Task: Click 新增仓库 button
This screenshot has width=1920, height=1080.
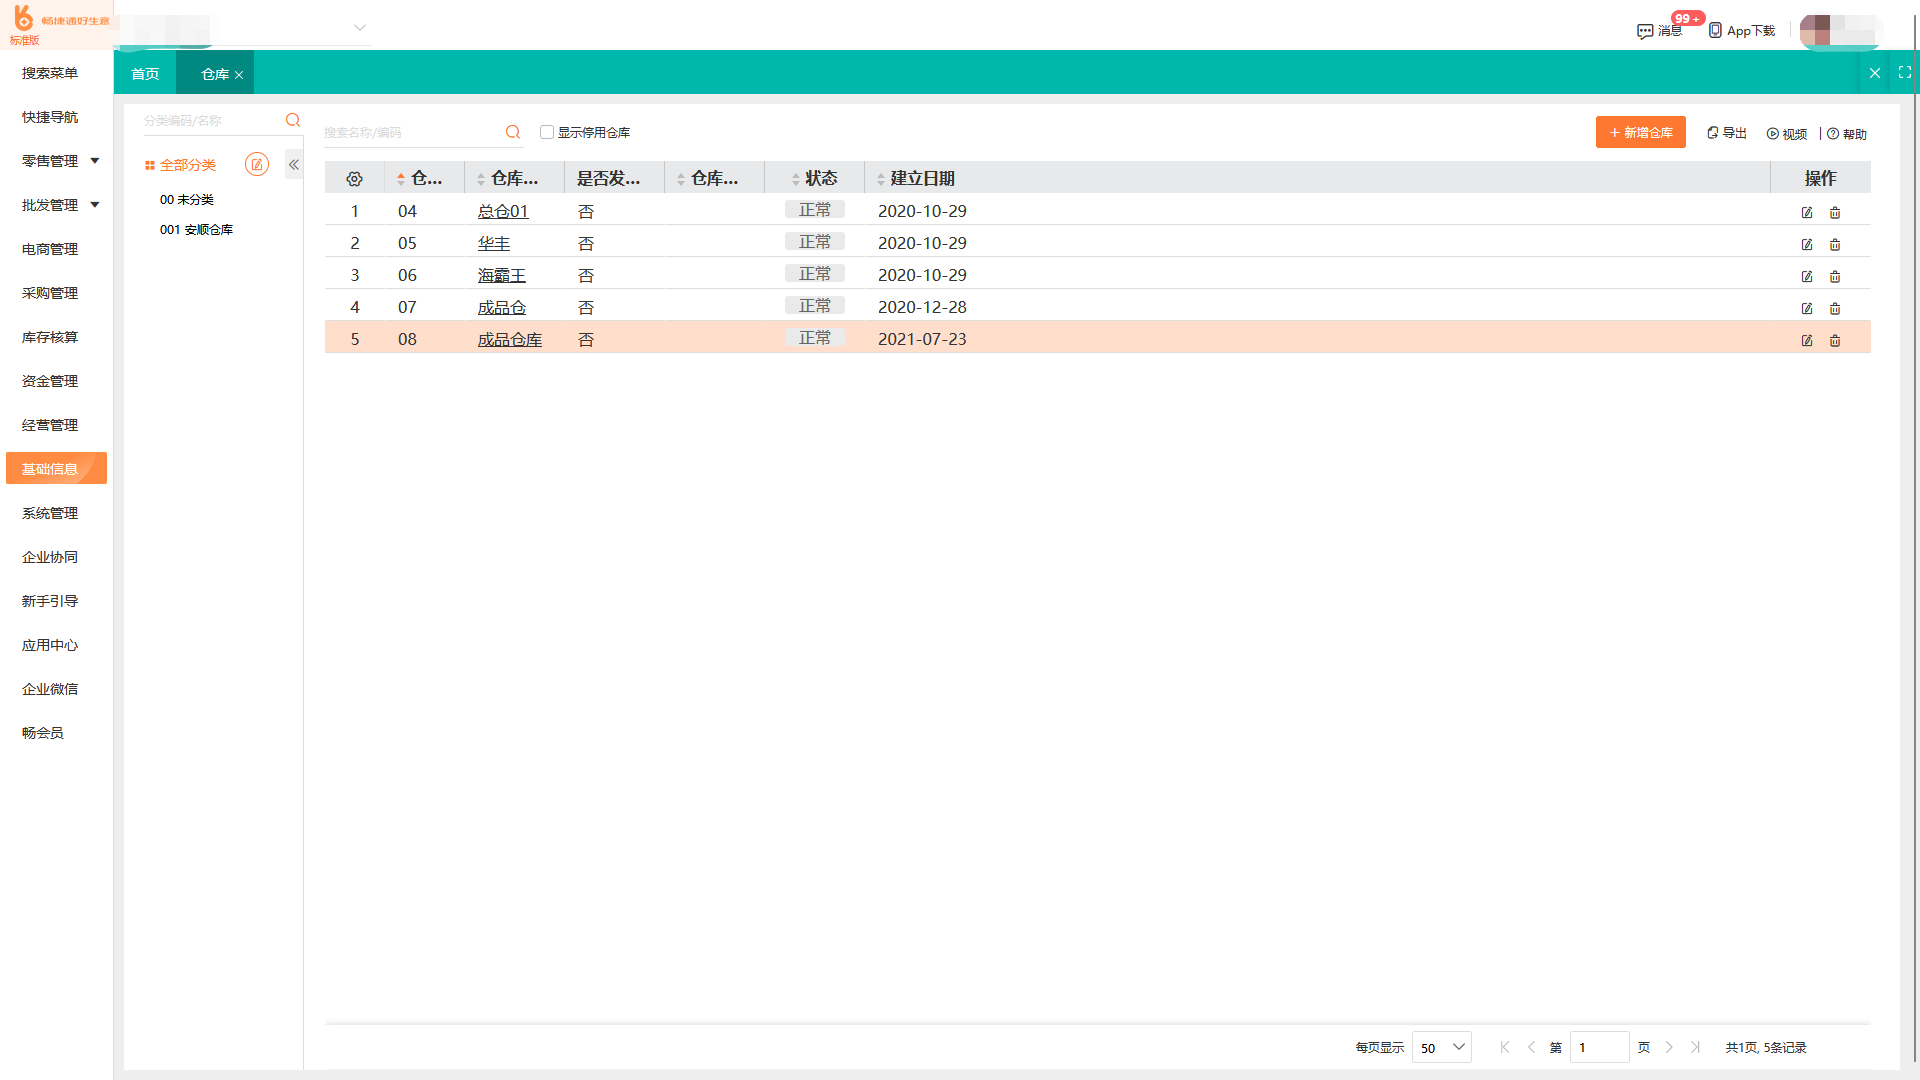Action: click(1639, 131)
